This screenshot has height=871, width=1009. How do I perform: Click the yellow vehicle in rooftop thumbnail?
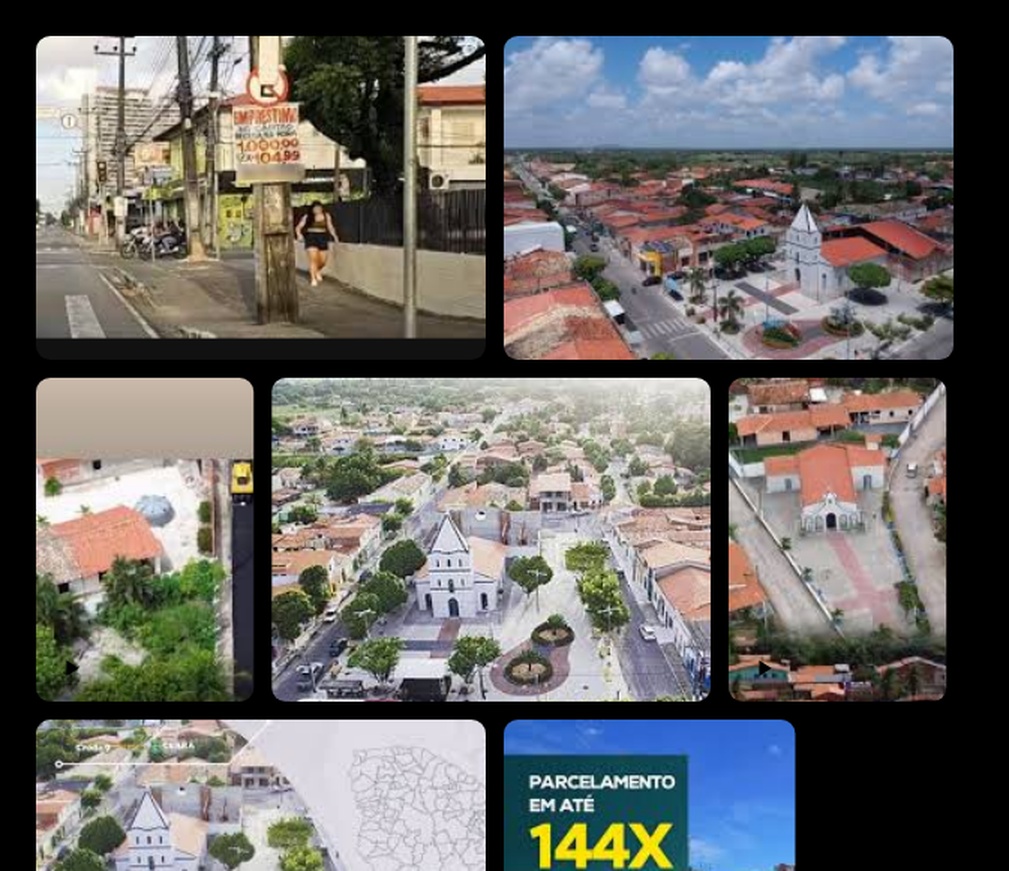(x=241, y=477)
